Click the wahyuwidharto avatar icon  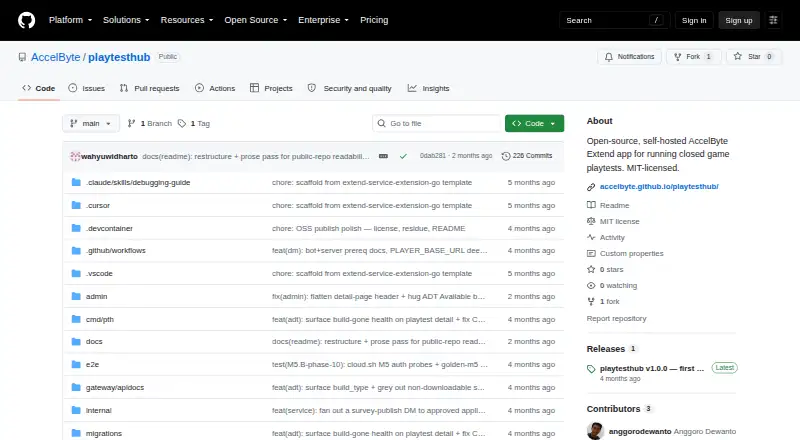pos(75,156)
